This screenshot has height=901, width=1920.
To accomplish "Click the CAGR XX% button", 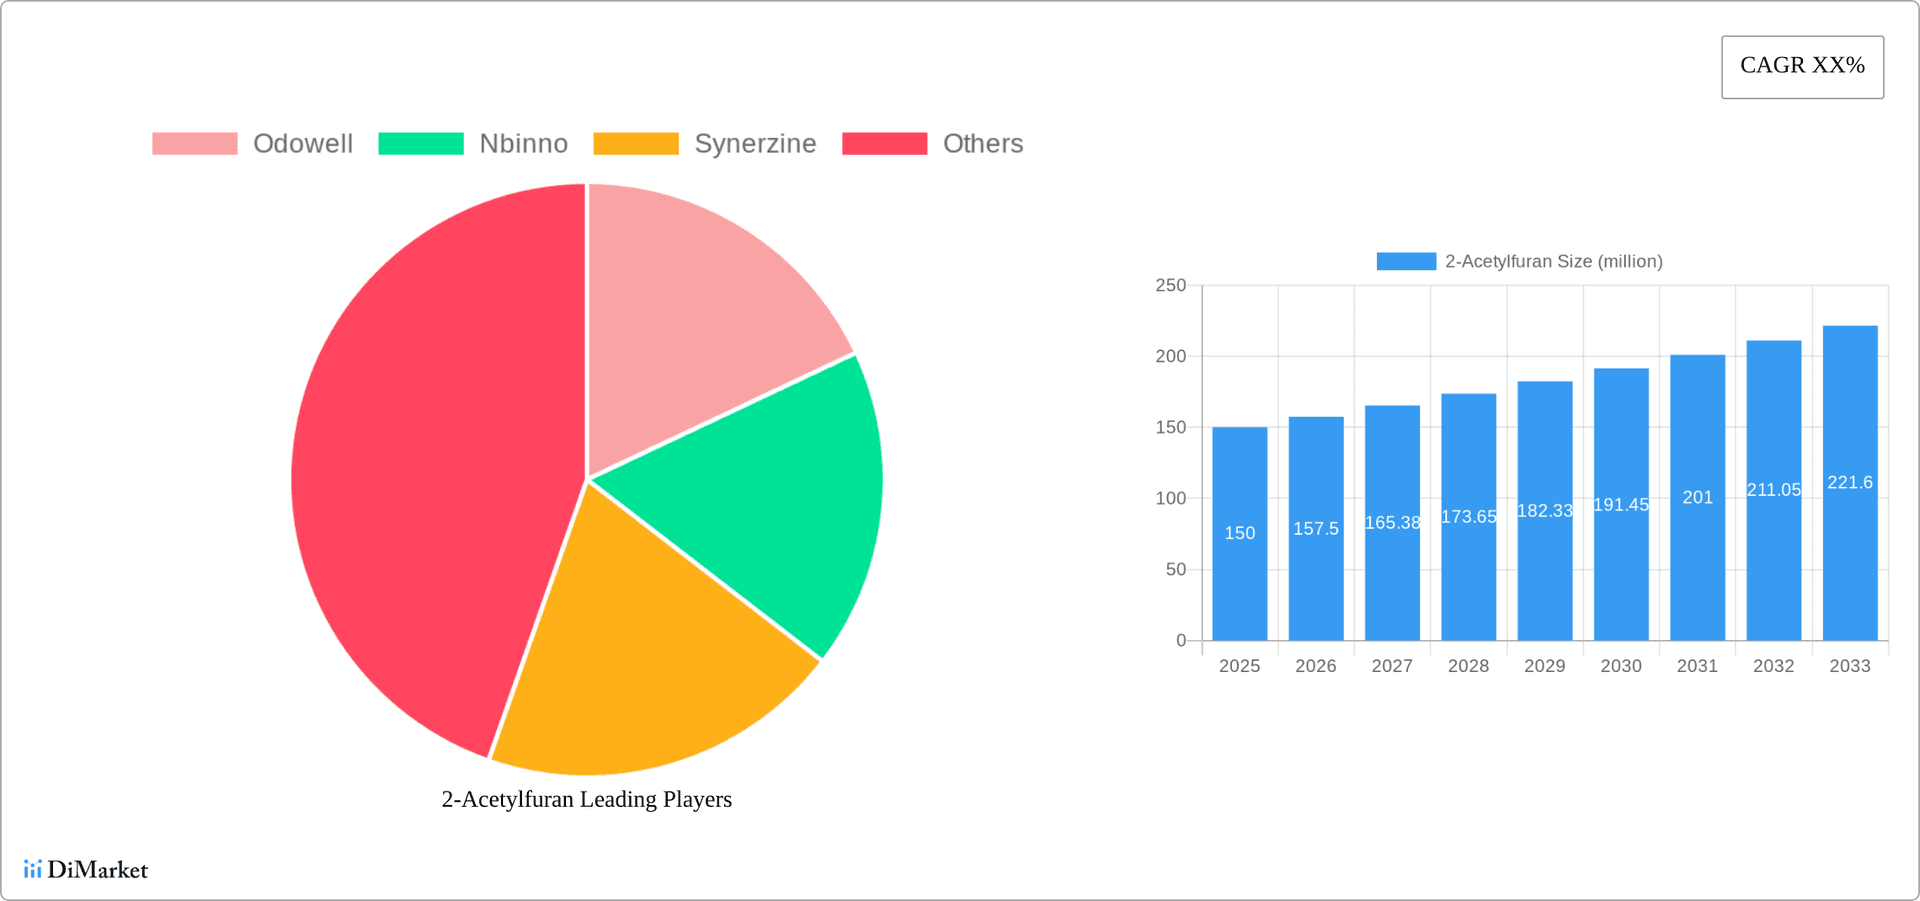I will 1802,66.
